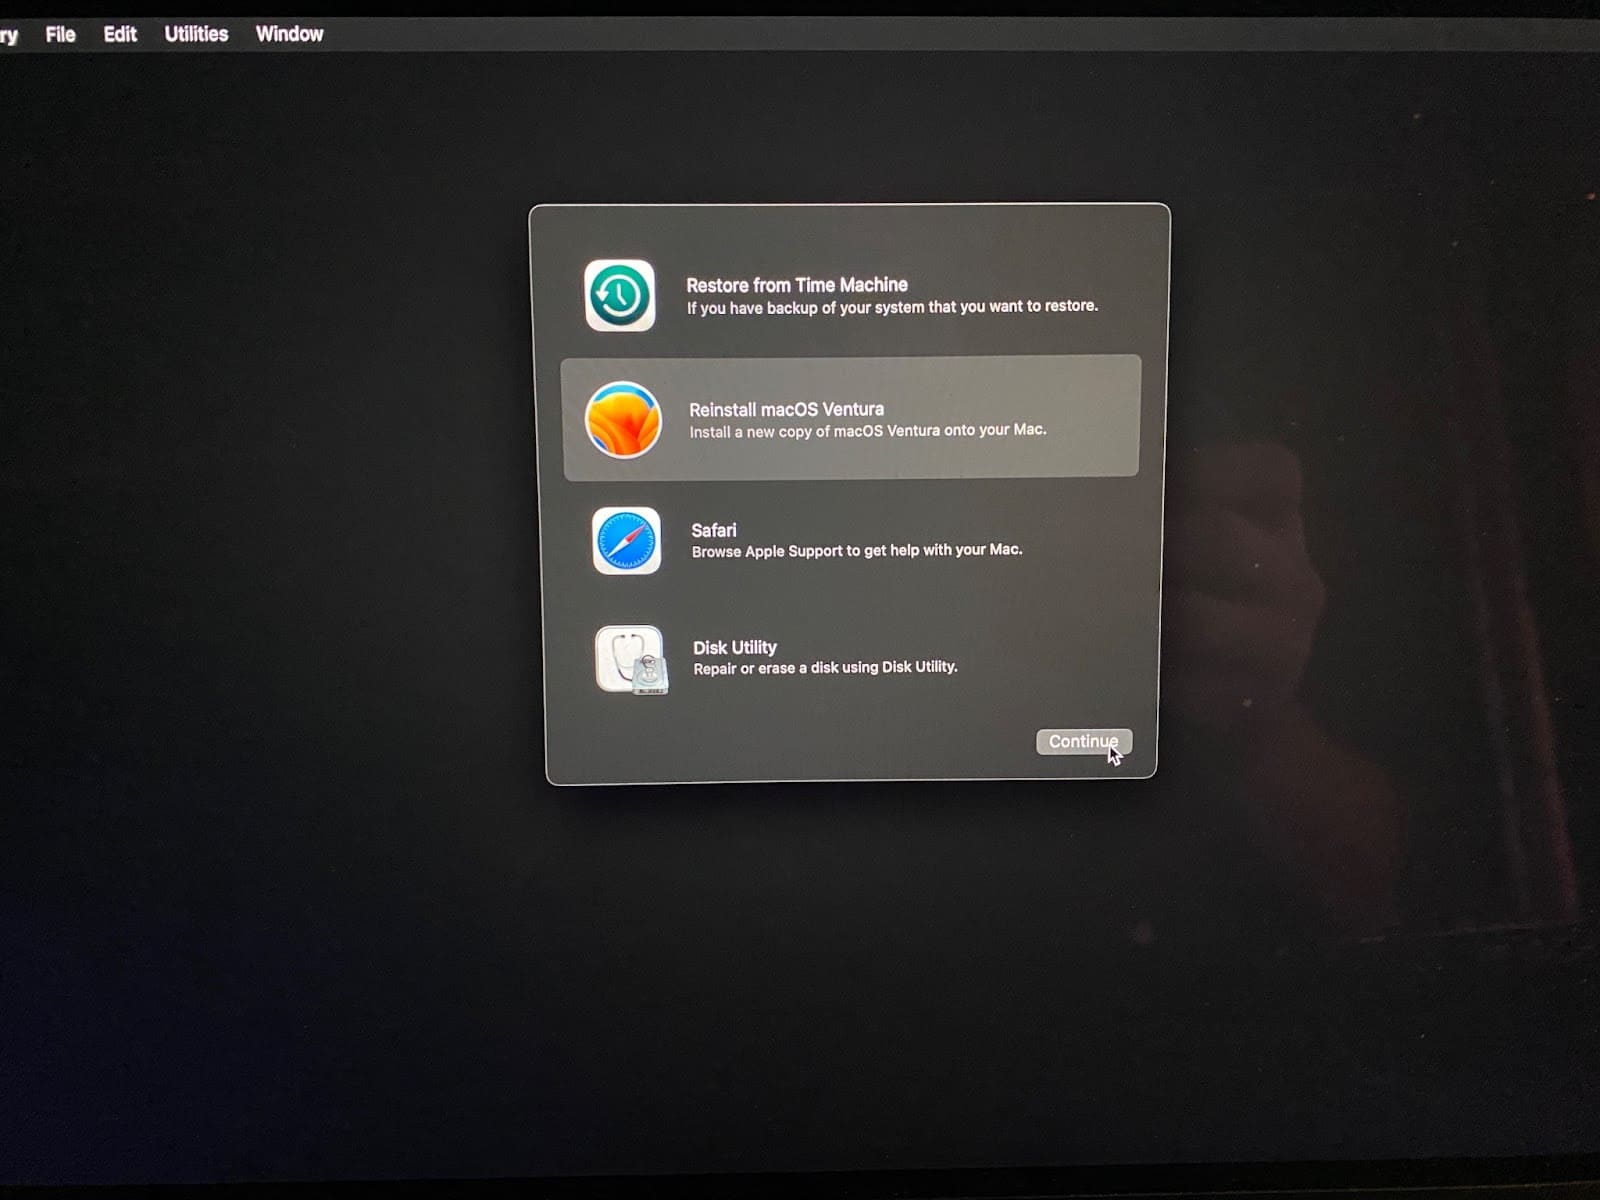Open the File menu
Screen dimensions: 1600x1200
(x=59, y=33)
